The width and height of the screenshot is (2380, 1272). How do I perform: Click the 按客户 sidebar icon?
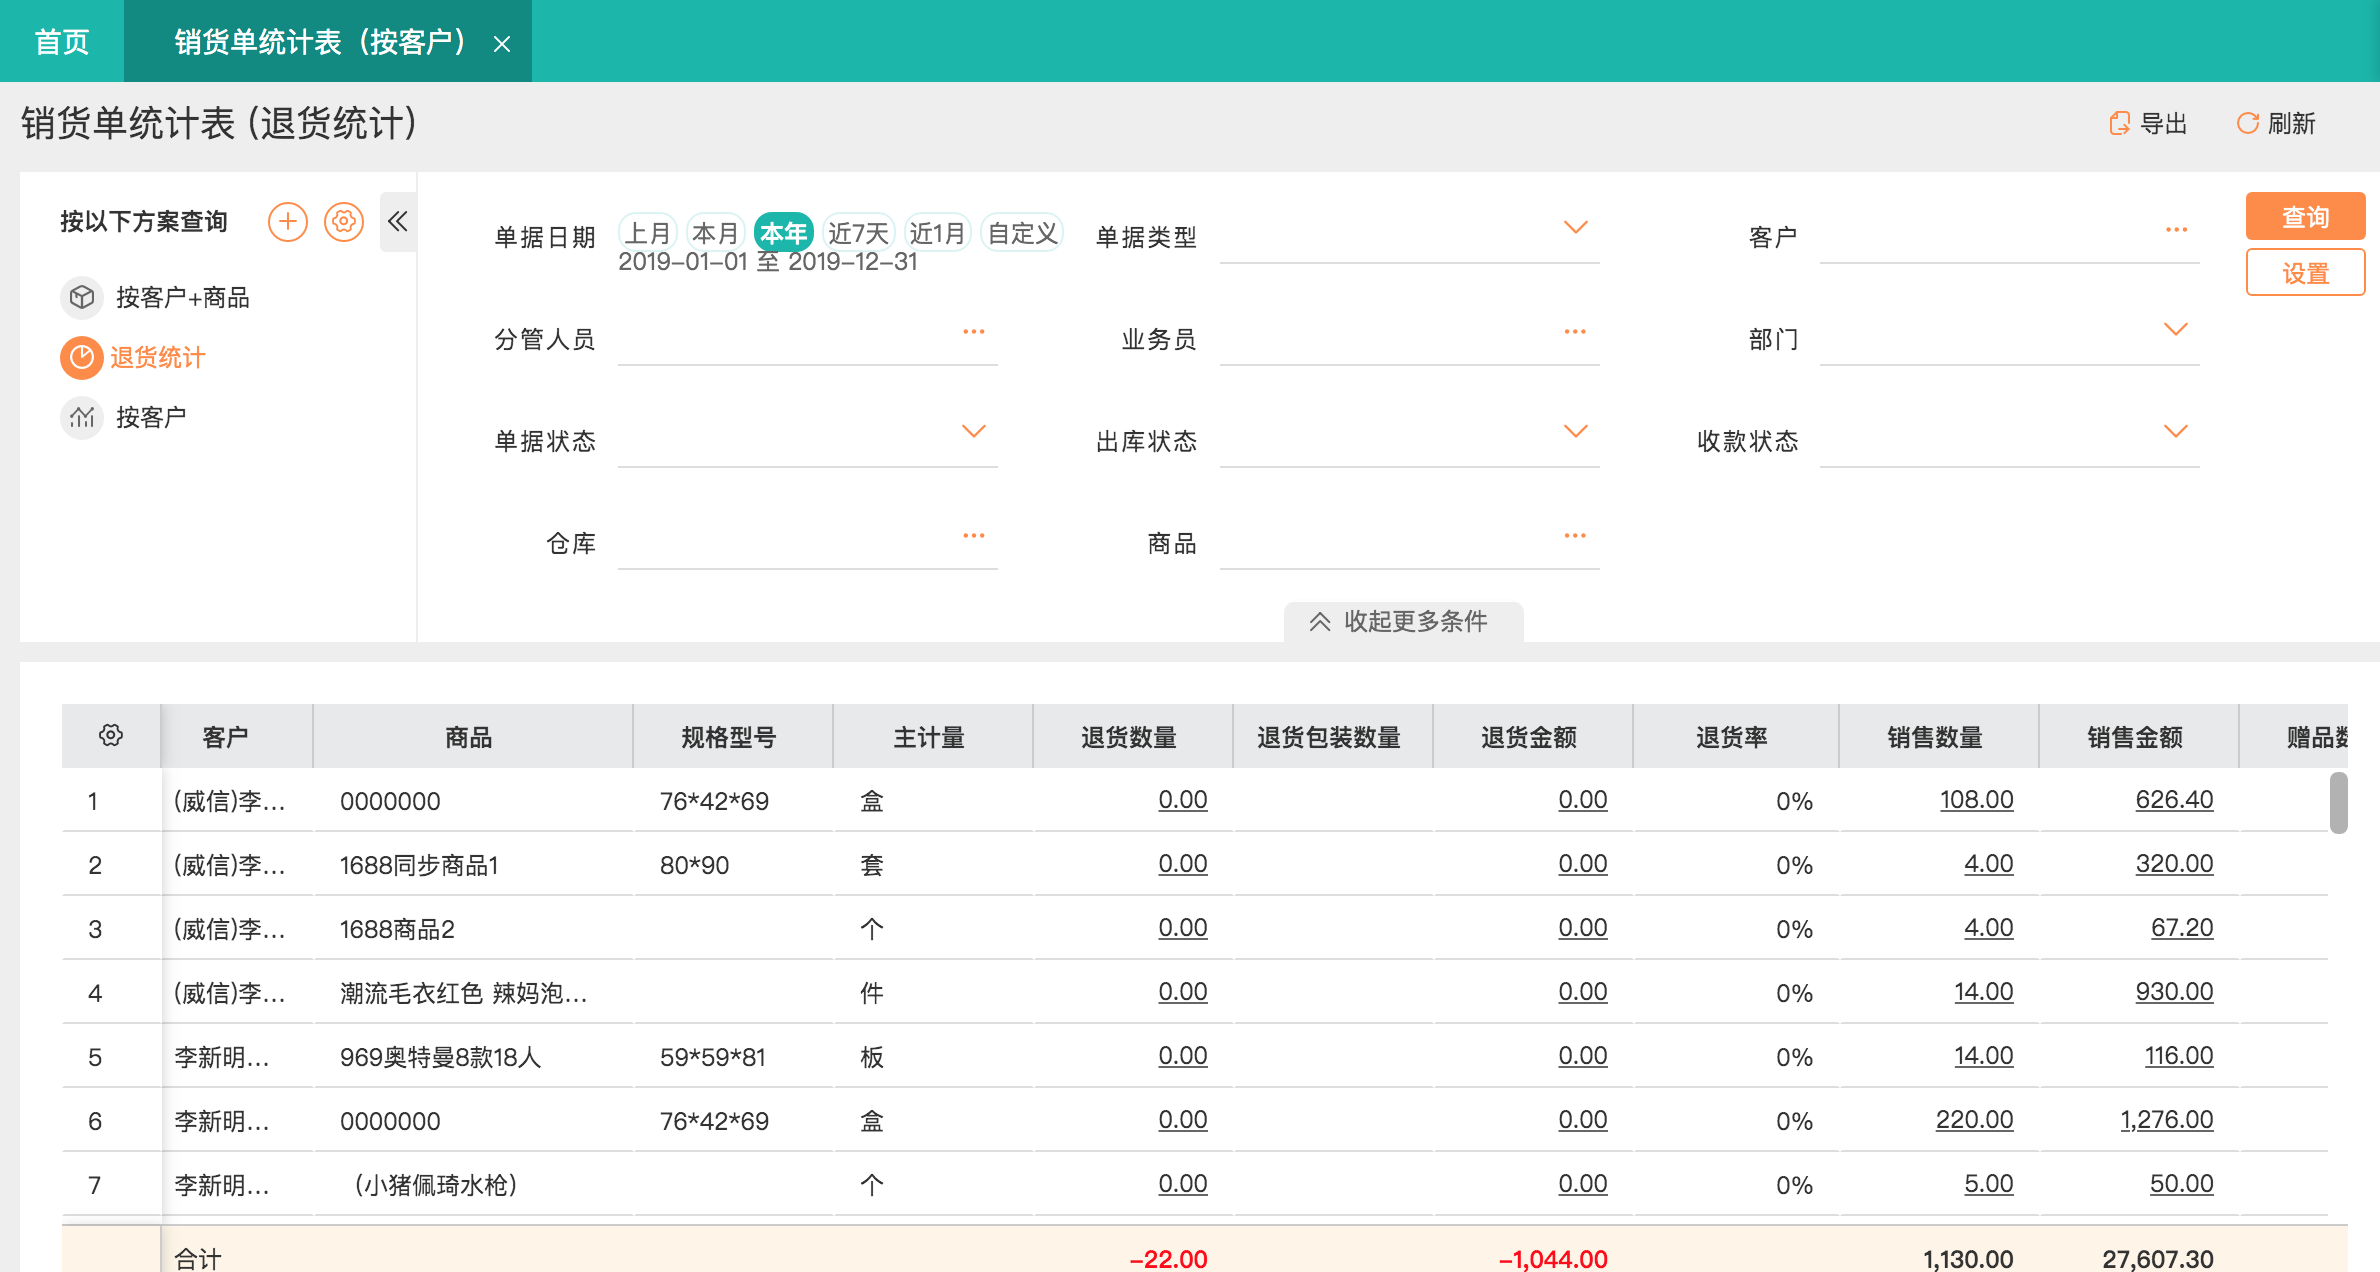click(82, 416)
